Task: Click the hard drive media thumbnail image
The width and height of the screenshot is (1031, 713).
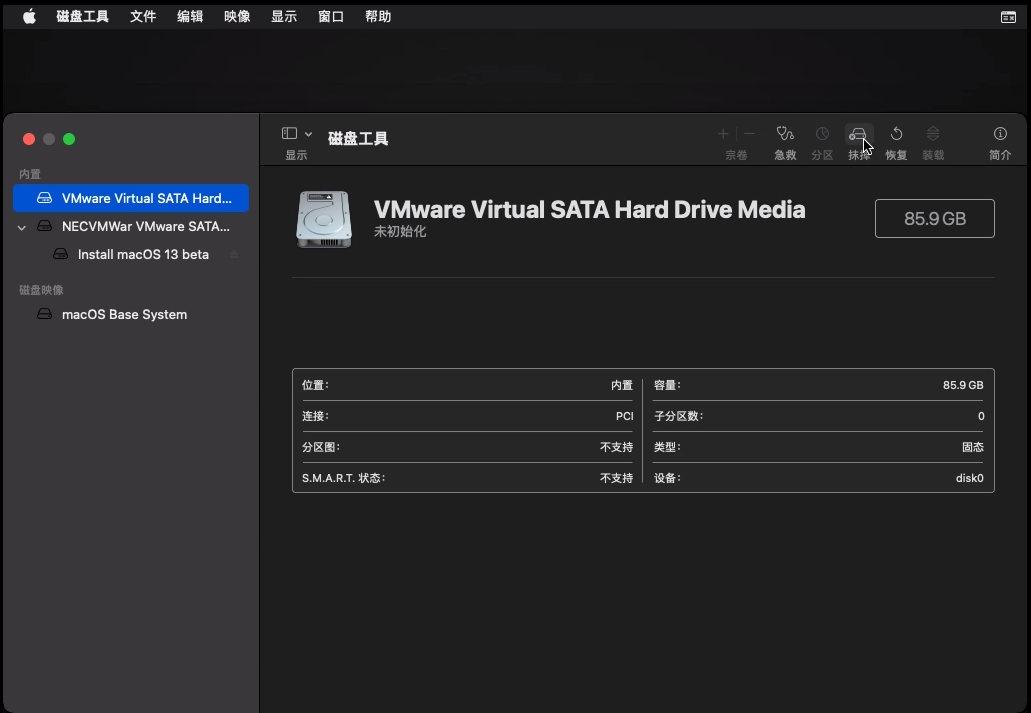Action: pyautogui.click(x=324, y=218)
